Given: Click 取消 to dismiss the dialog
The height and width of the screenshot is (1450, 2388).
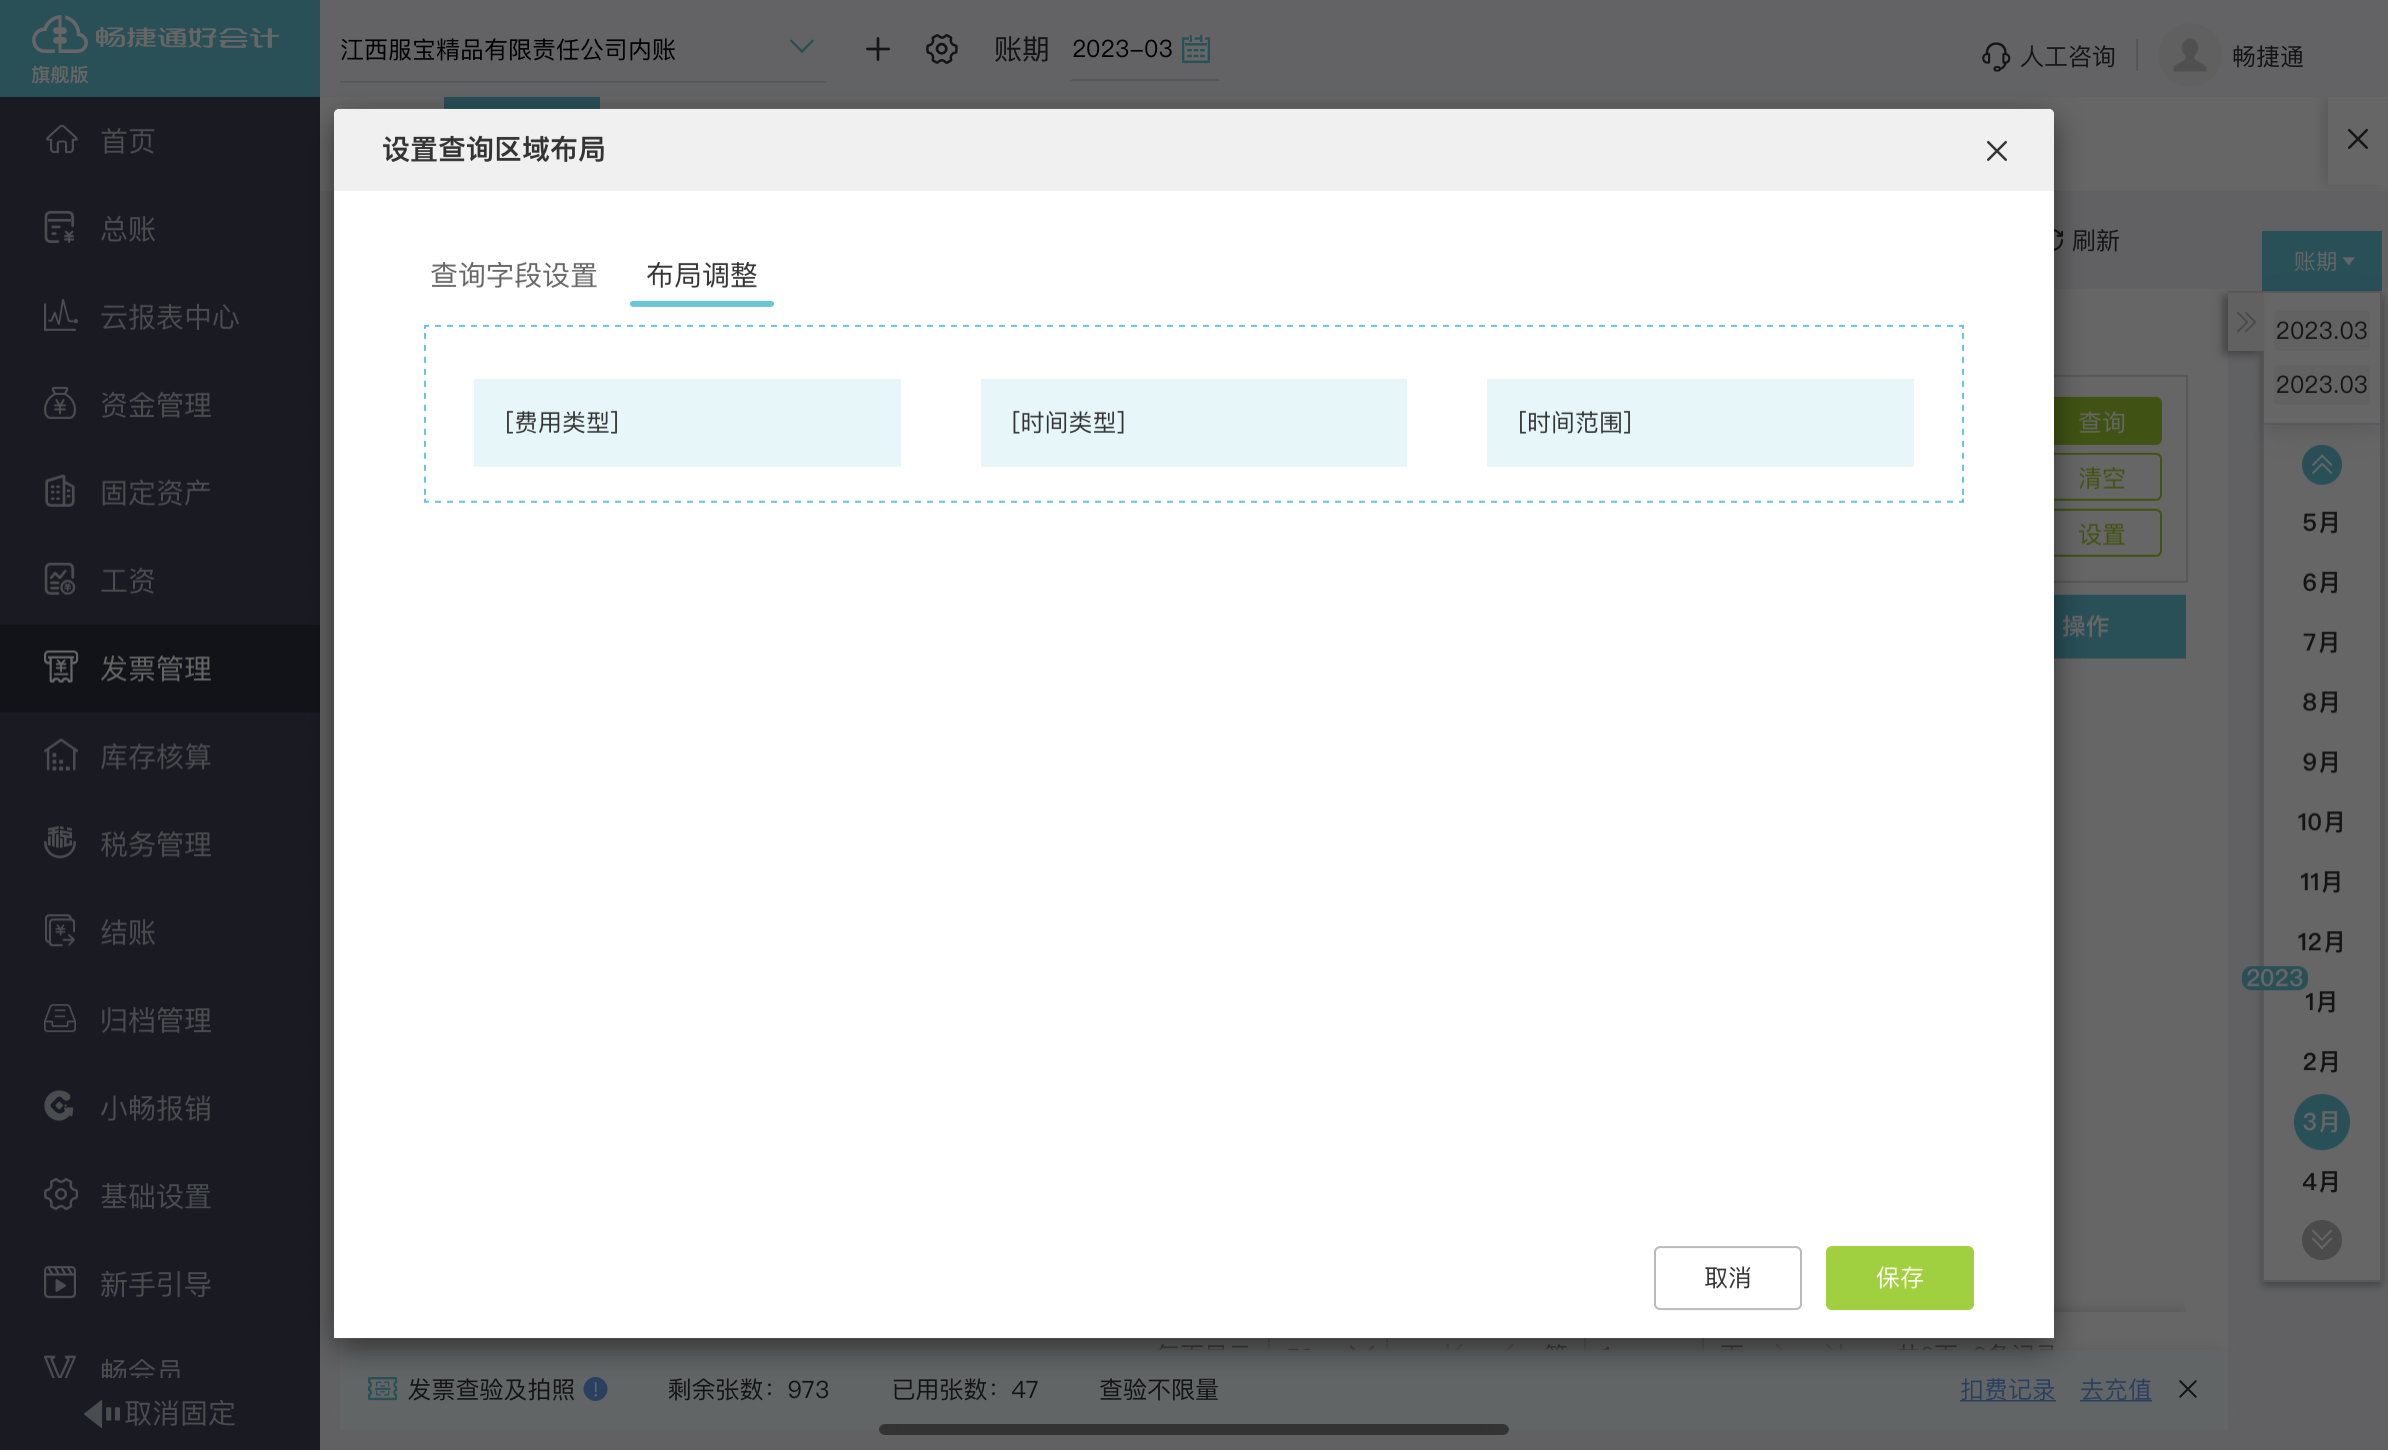Looking at the screenshot, I should coord(1726,1278).
